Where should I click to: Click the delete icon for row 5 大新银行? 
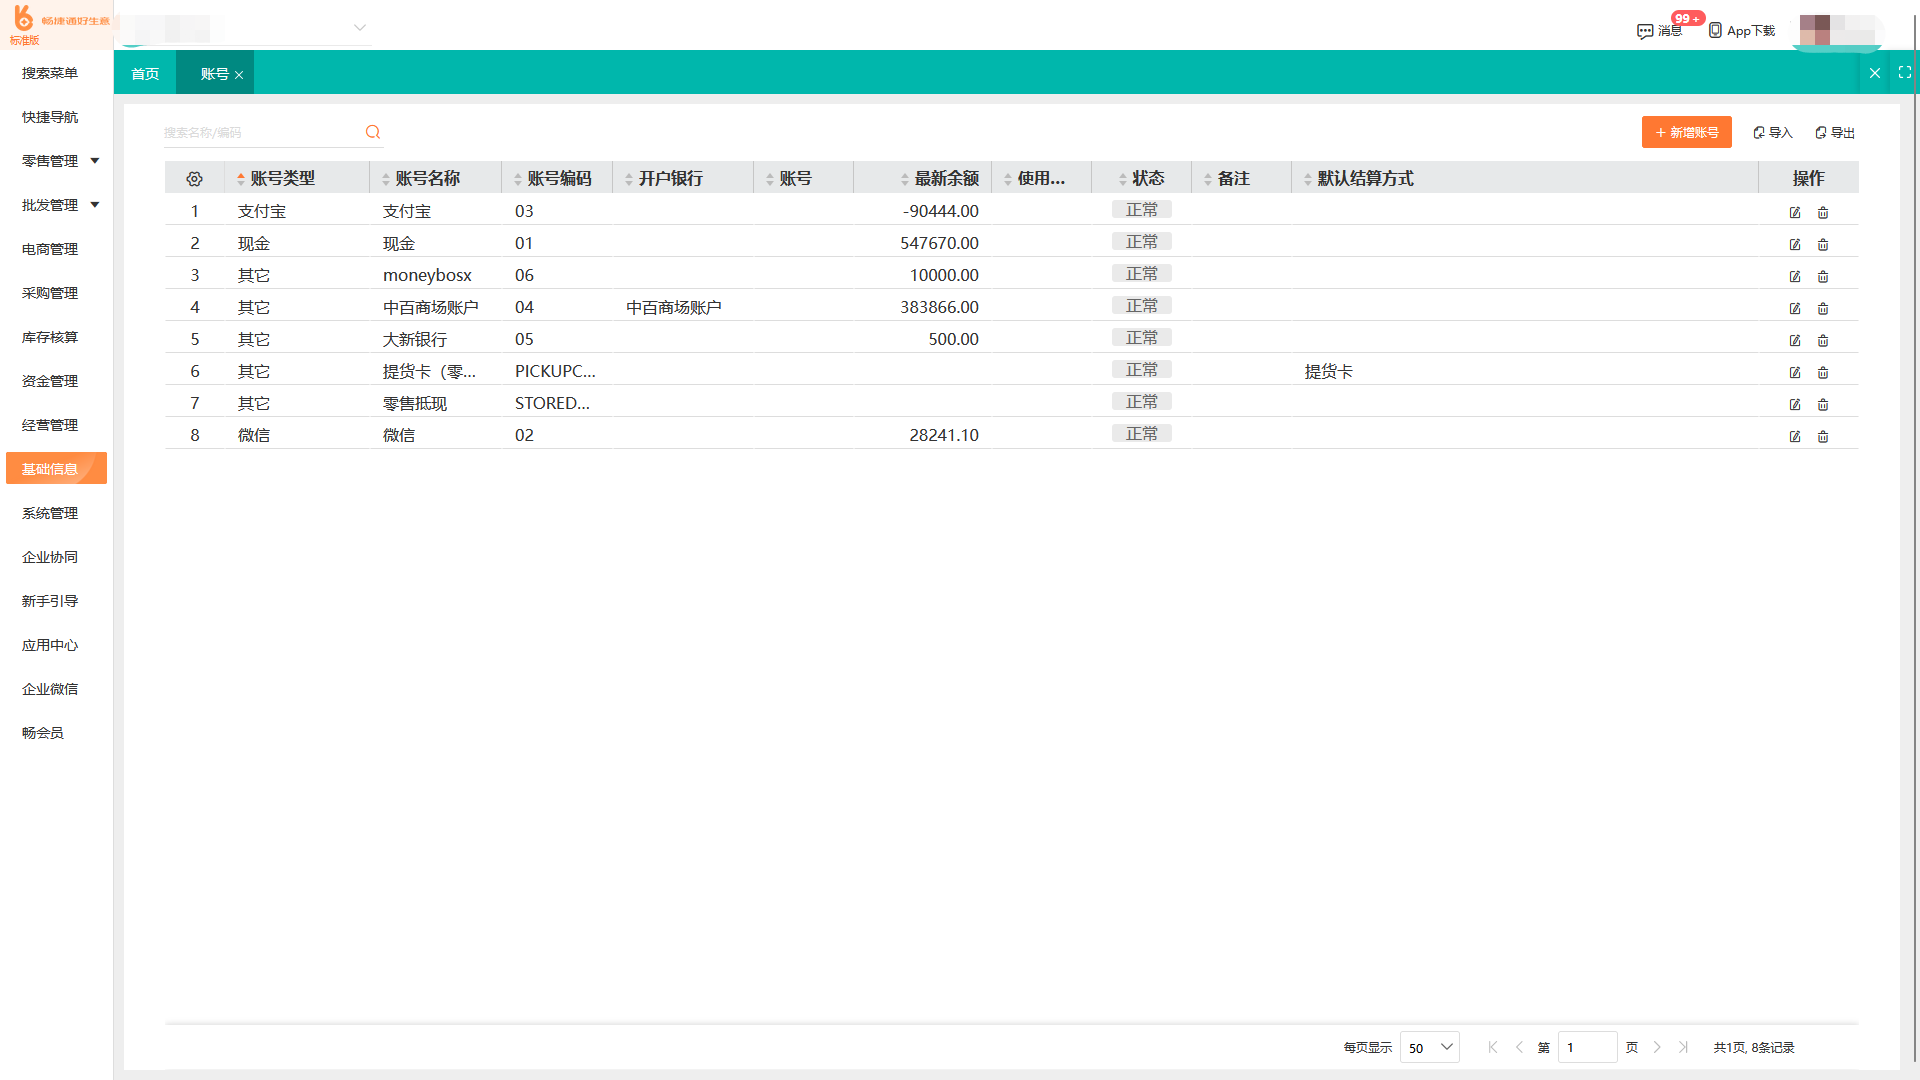click(1824, 339)
